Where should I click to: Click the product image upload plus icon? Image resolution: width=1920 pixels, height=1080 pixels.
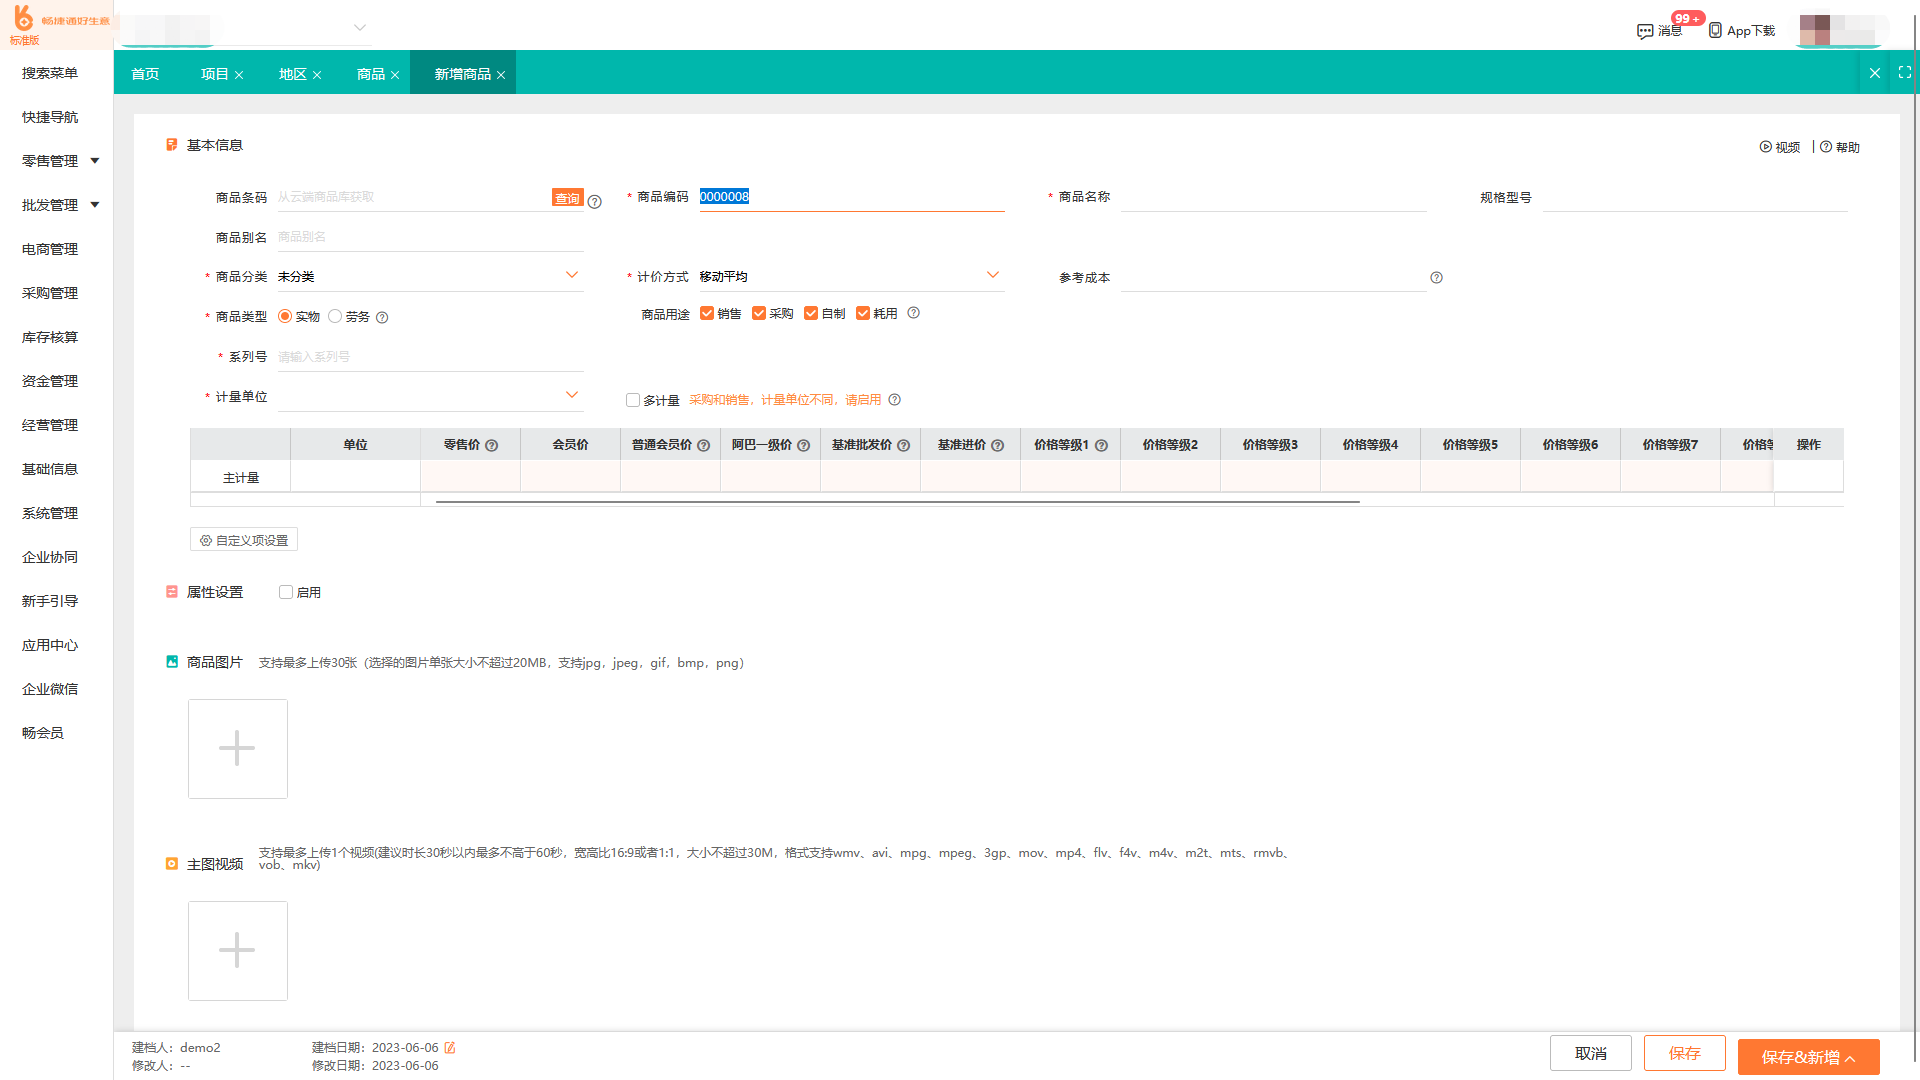point(239,748)
